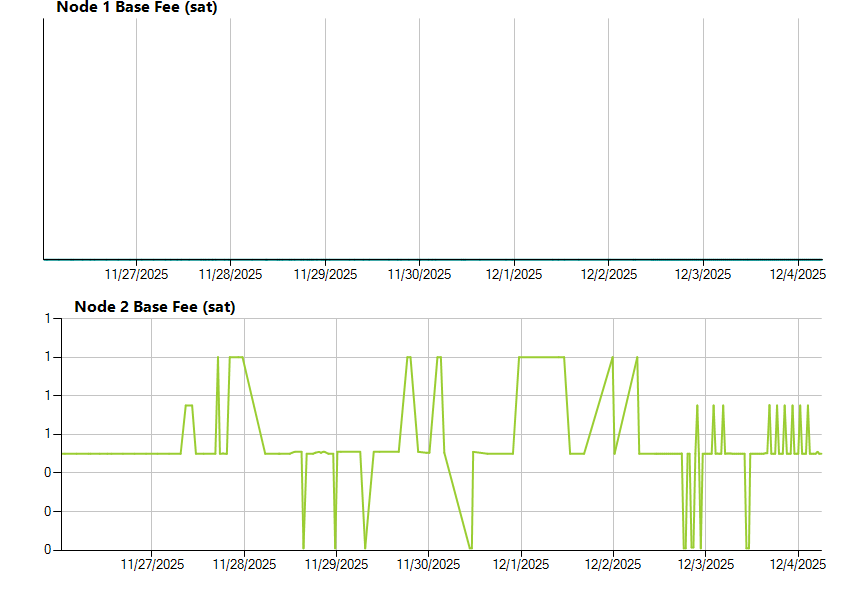860x600 pixels.
Task: Pick the 12/2/2025 tick on Node 2 chart
Action: [x=613, y=565]
